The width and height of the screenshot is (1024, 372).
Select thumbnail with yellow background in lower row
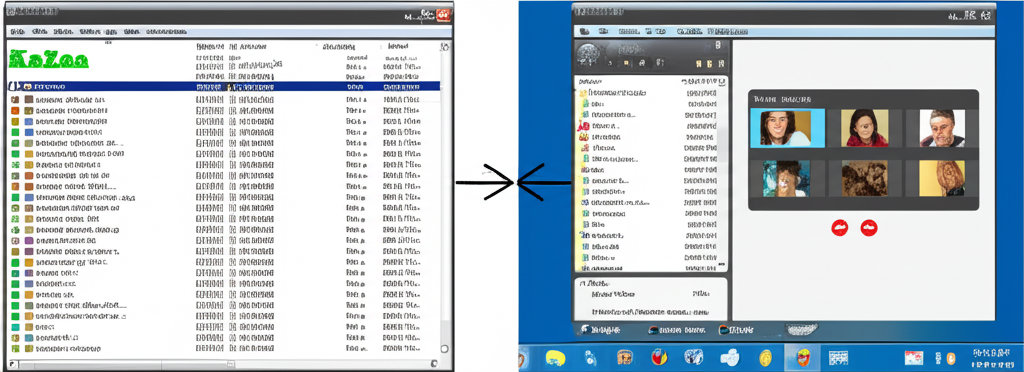click(942, 179)
